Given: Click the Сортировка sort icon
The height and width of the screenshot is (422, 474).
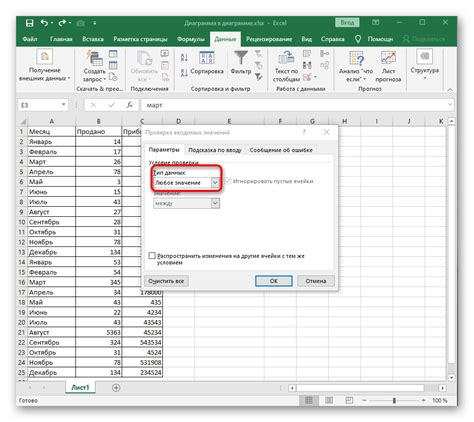Looking at the screenshot, I should 207,58.
